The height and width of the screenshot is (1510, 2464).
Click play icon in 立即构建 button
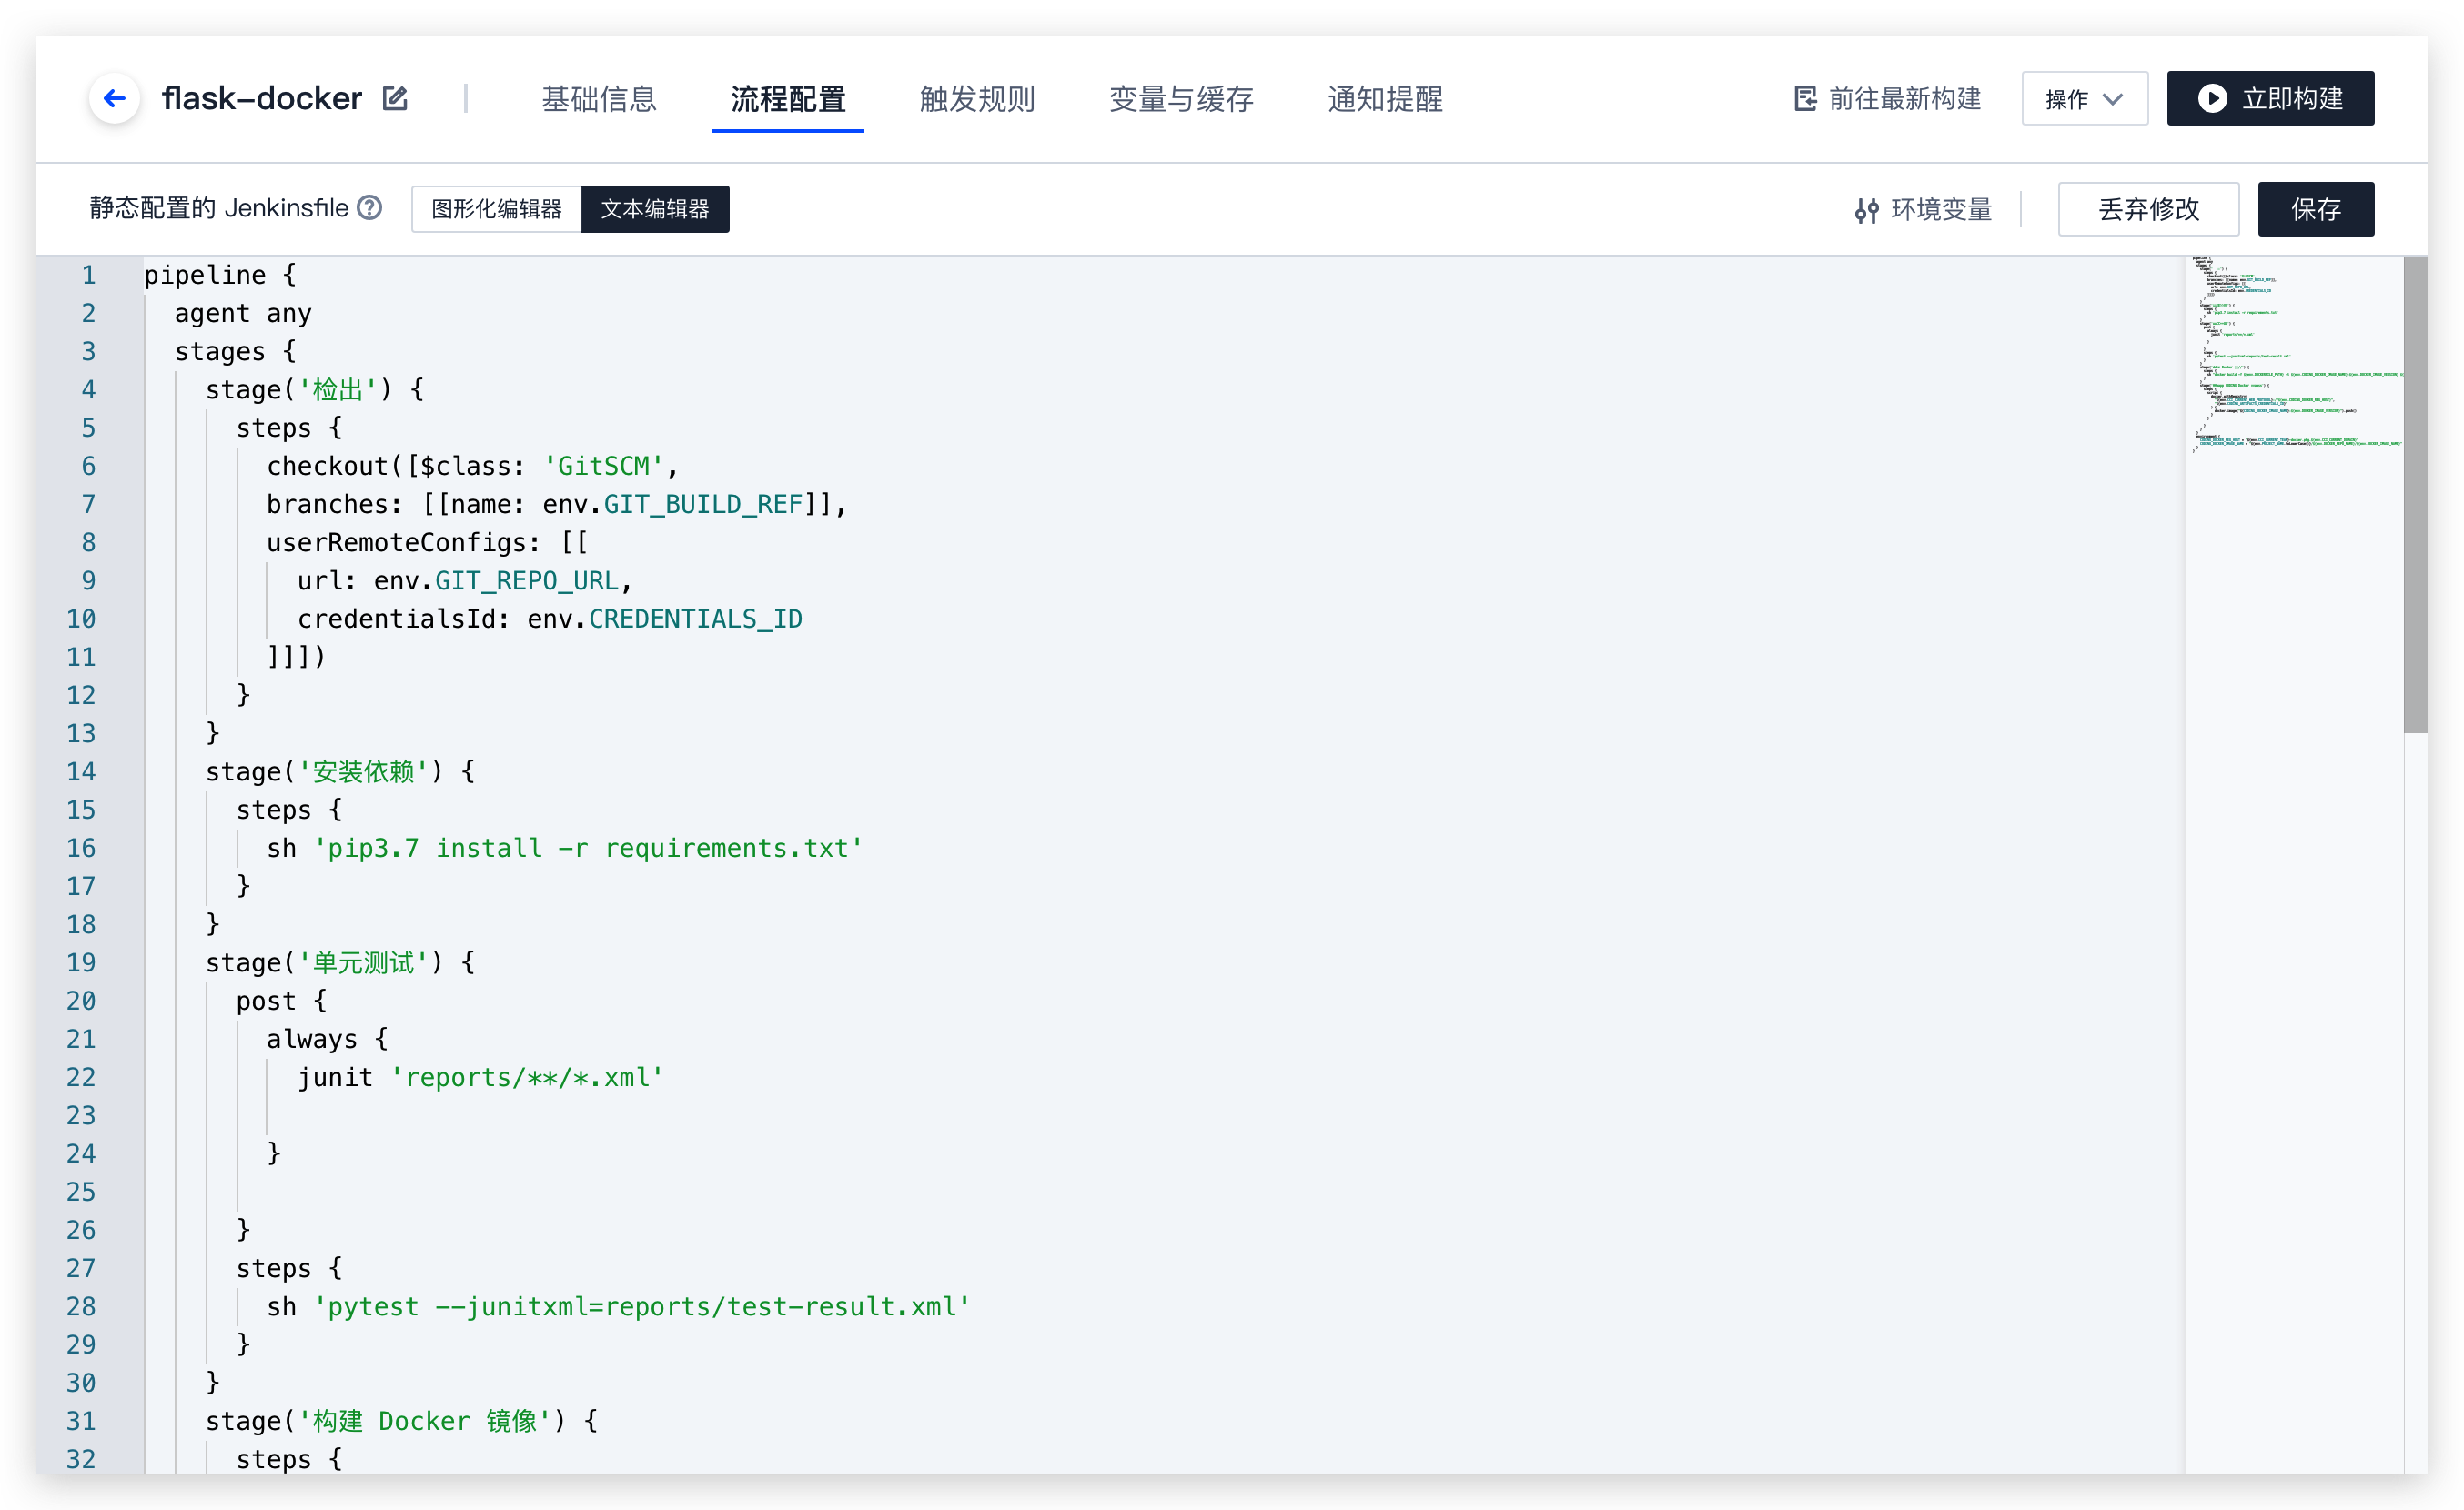click(2212, 98)
